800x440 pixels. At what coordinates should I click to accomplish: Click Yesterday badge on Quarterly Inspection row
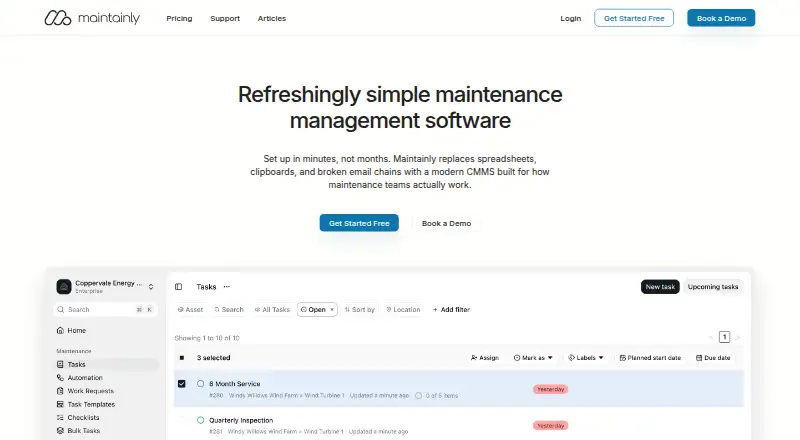551,425
